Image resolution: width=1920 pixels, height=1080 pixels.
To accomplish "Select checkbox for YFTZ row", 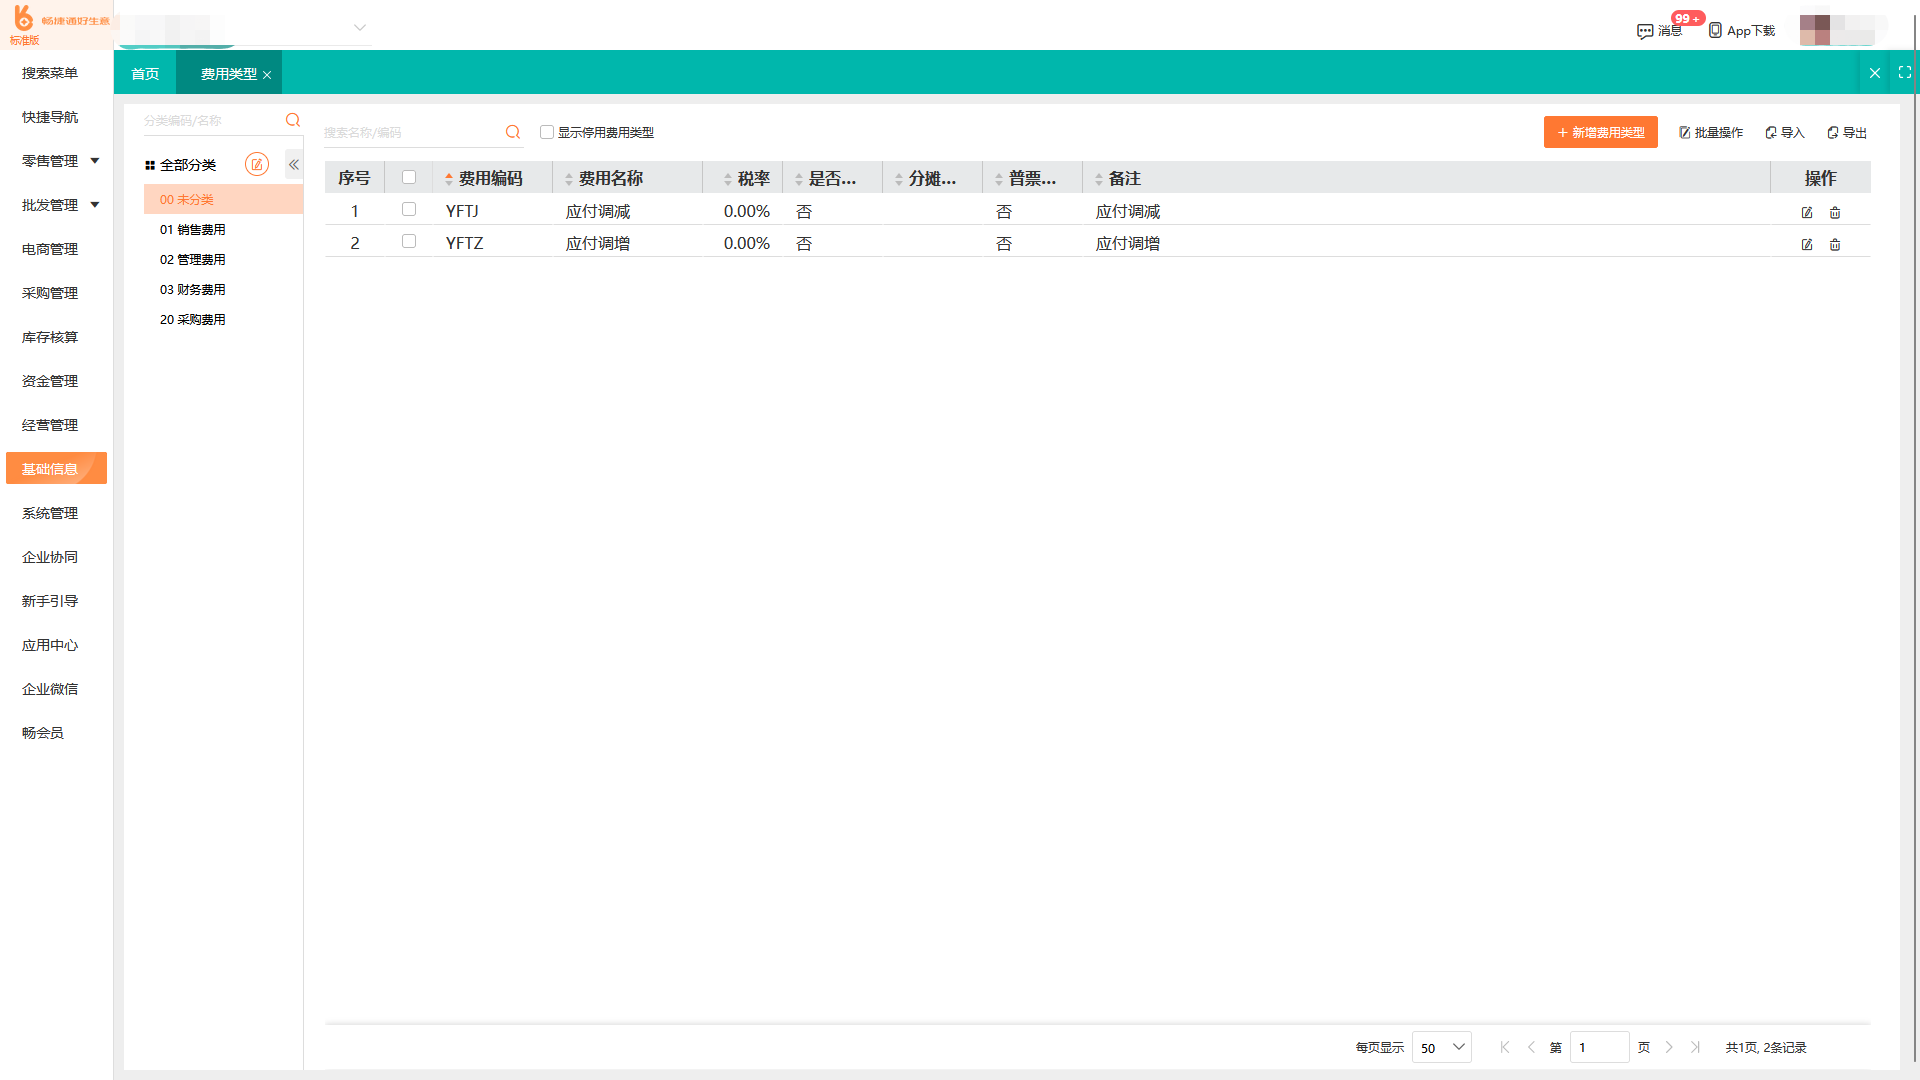I will coord(409,243).
